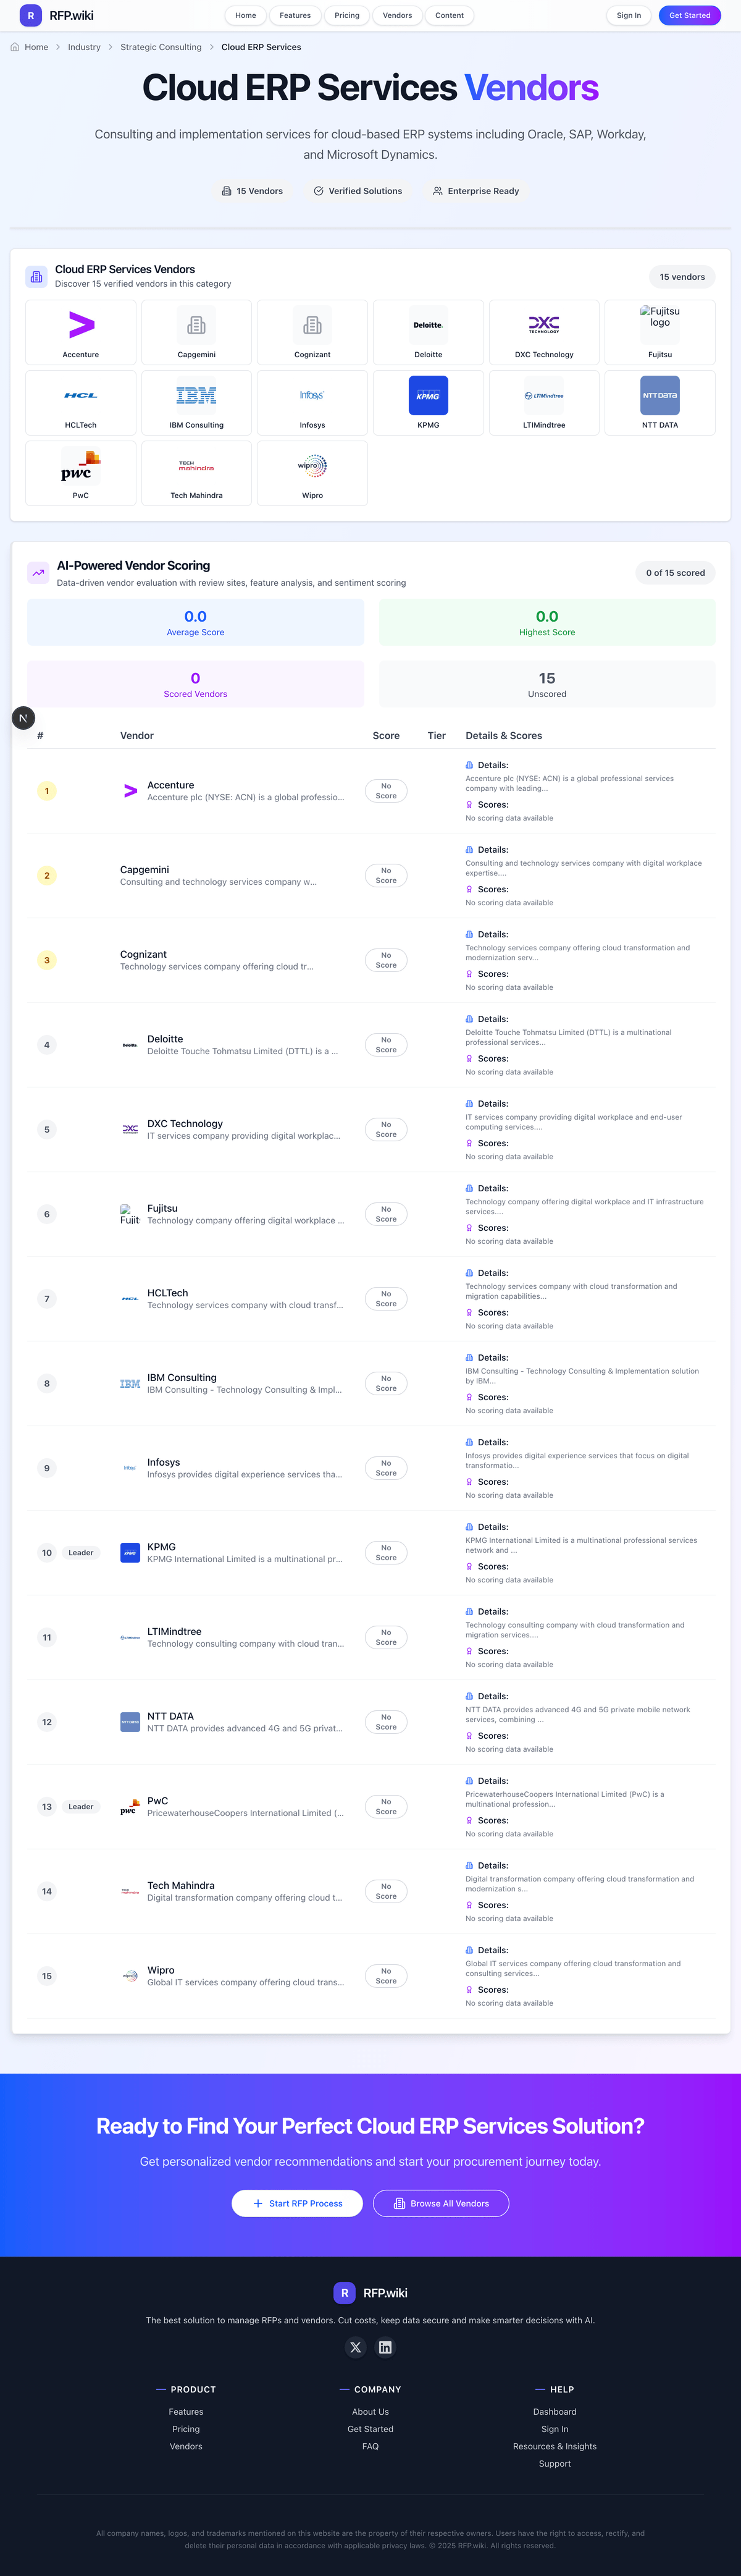Click the RFP.wiki logo icon in header

tap(31, 16)
